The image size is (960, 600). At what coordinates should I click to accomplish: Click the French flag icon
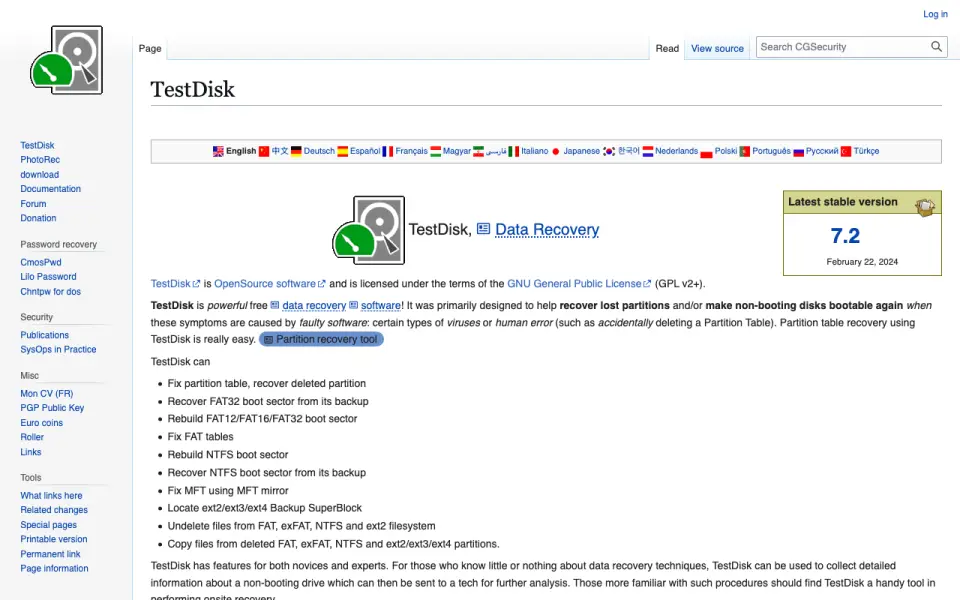point(388,151)
